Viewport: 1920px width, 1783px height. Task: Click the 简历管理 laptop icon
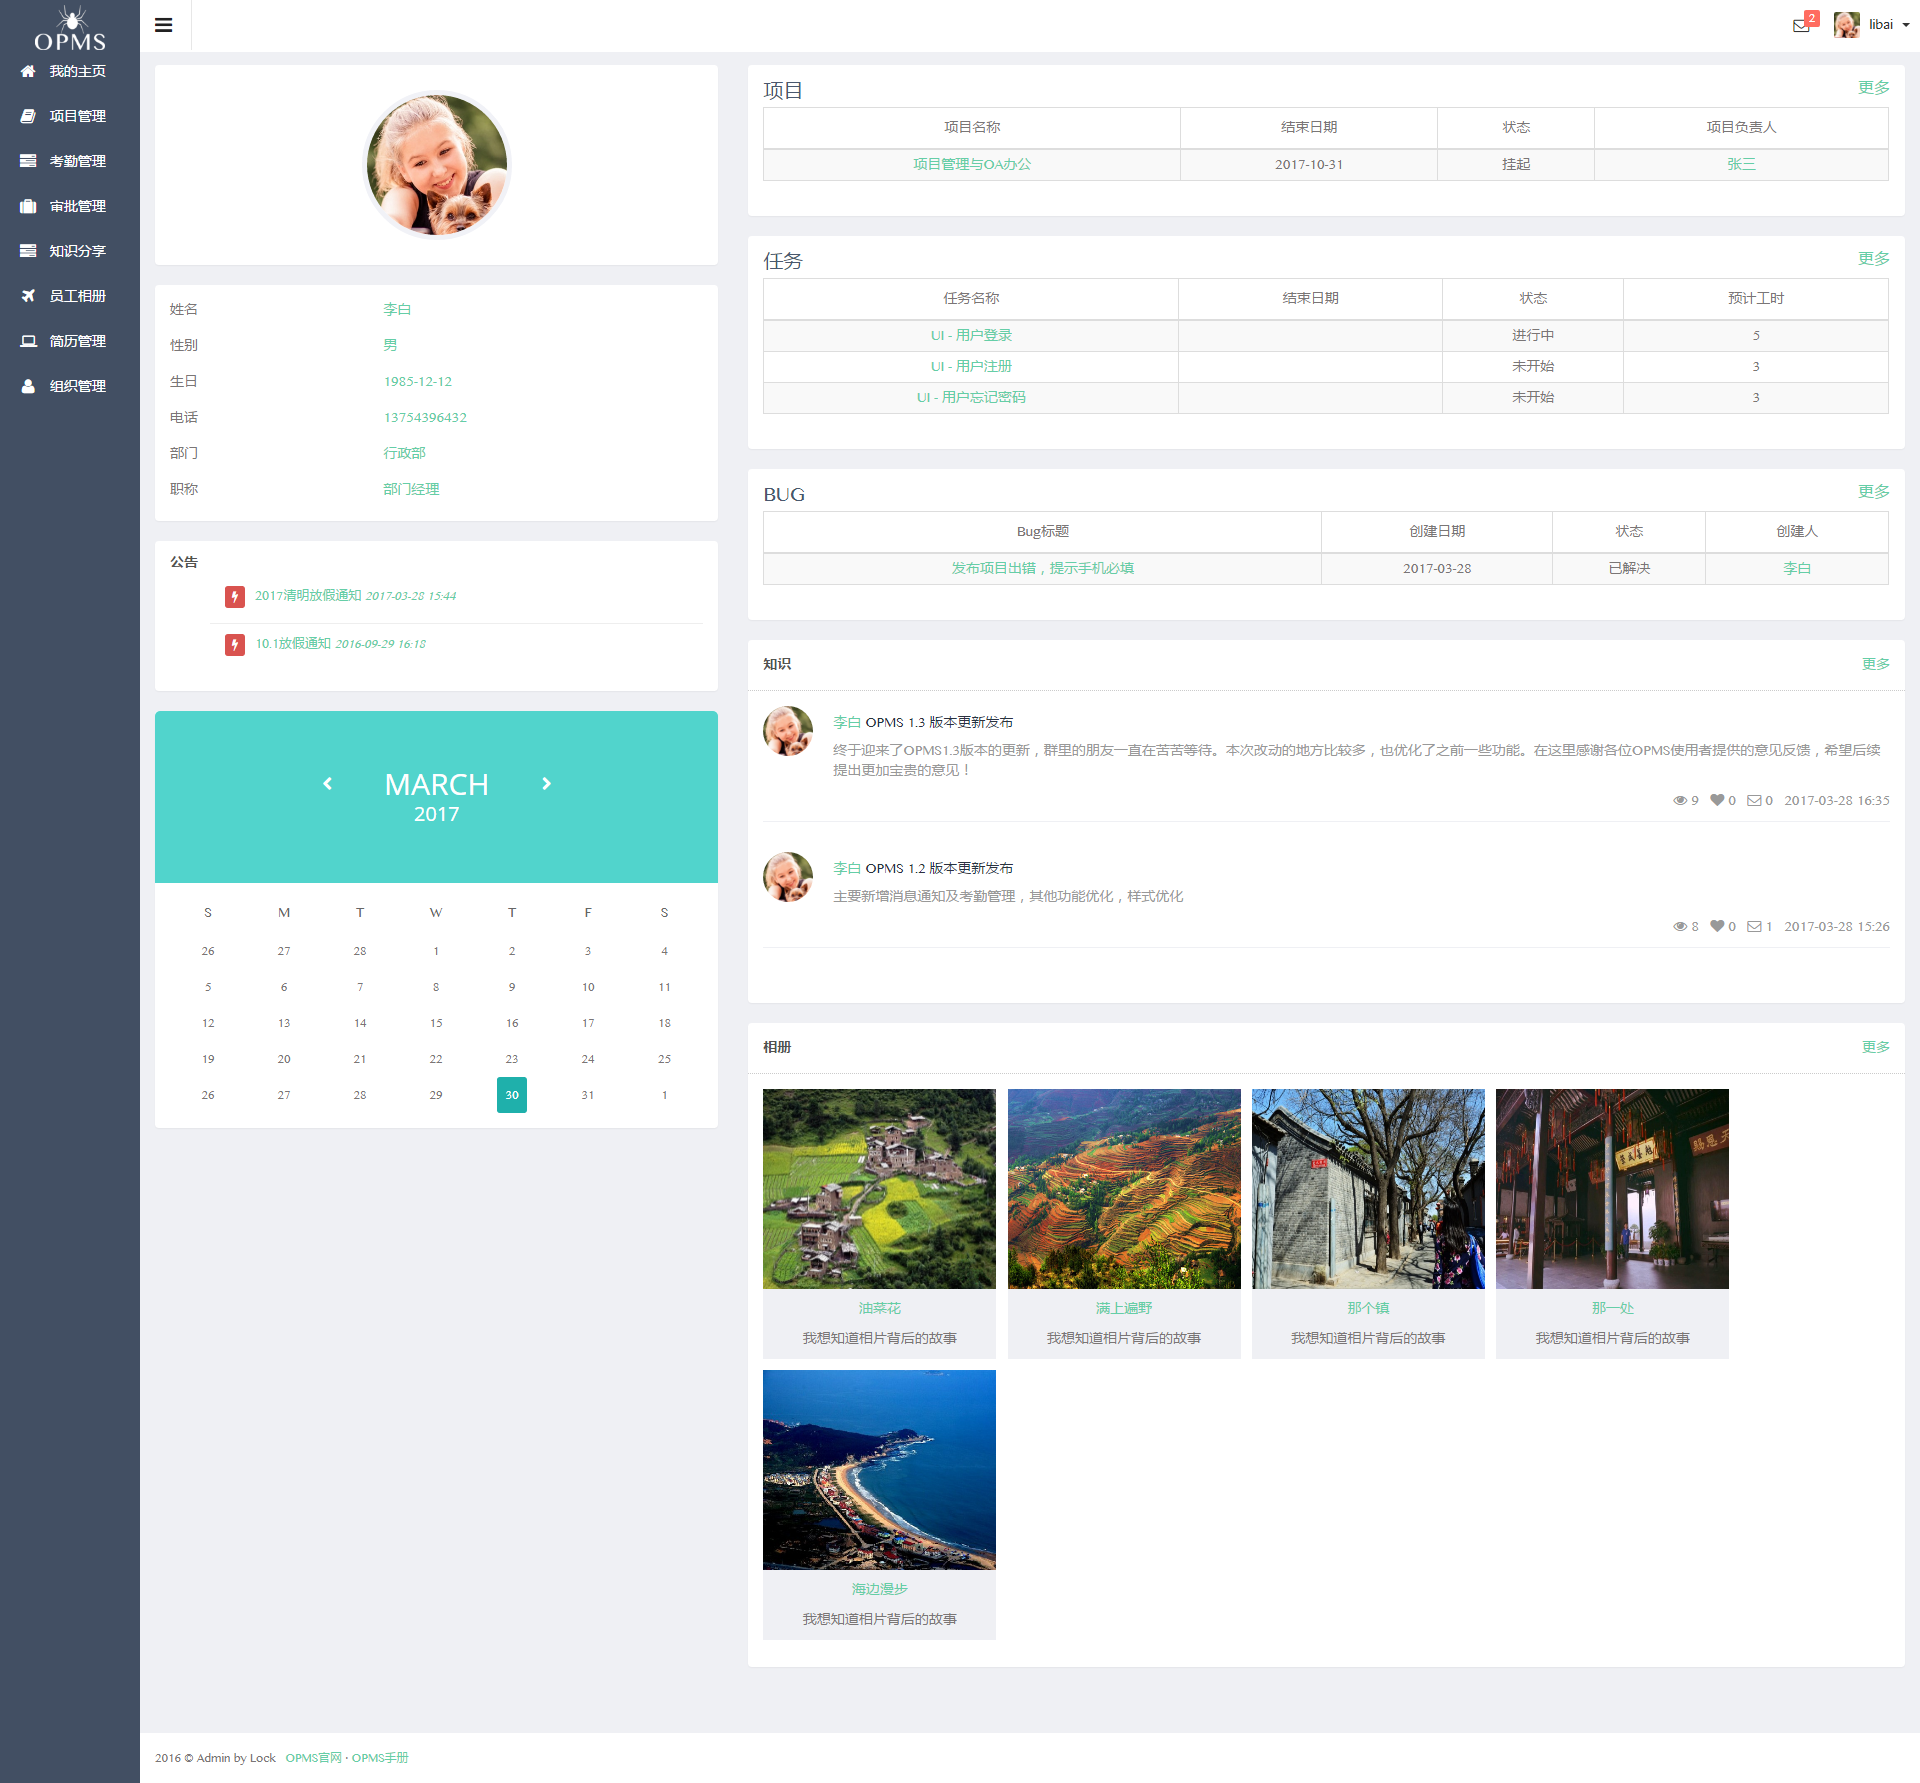(x=28, y=341)
